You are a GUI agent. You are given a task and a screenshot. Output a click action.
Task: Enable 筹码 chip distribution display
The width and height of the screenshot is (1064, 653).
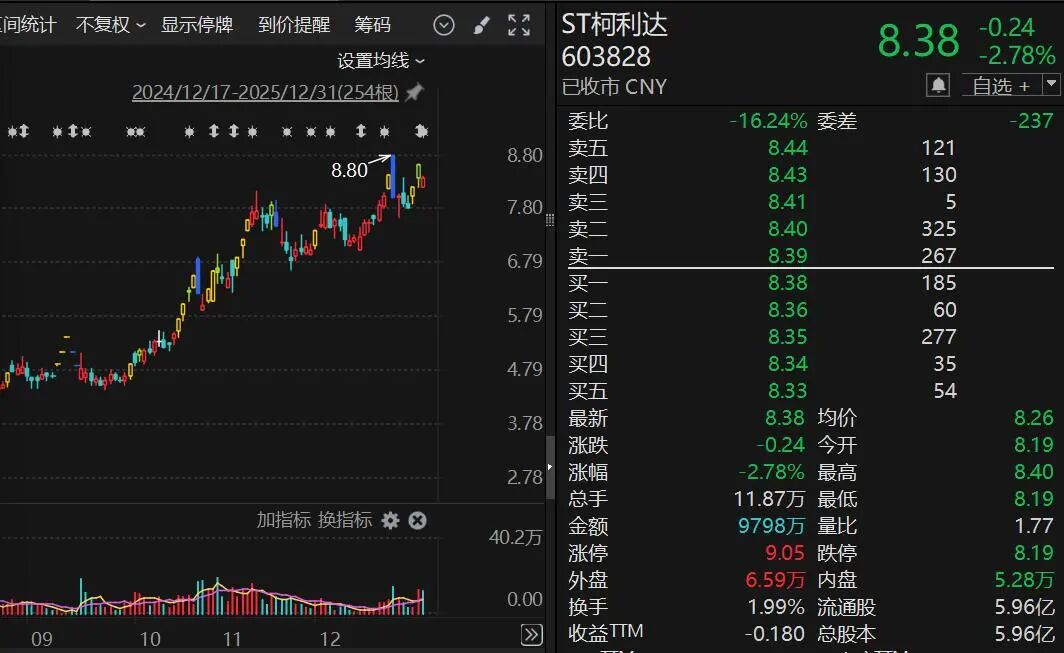click(x=372, y=25)
